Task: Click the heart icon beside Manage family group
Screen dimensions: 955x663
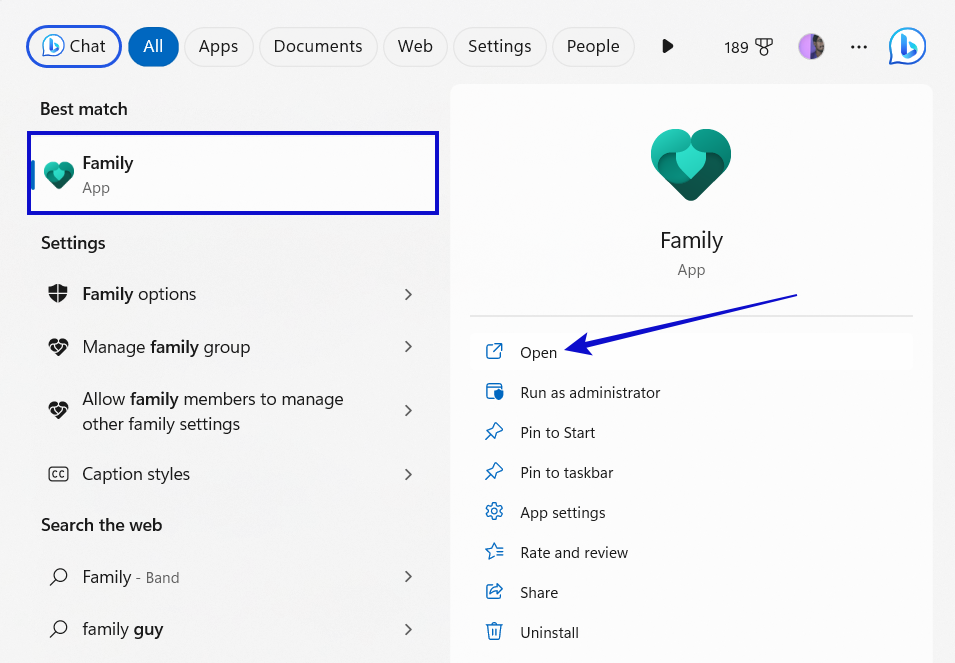Action: coord(58,347)
